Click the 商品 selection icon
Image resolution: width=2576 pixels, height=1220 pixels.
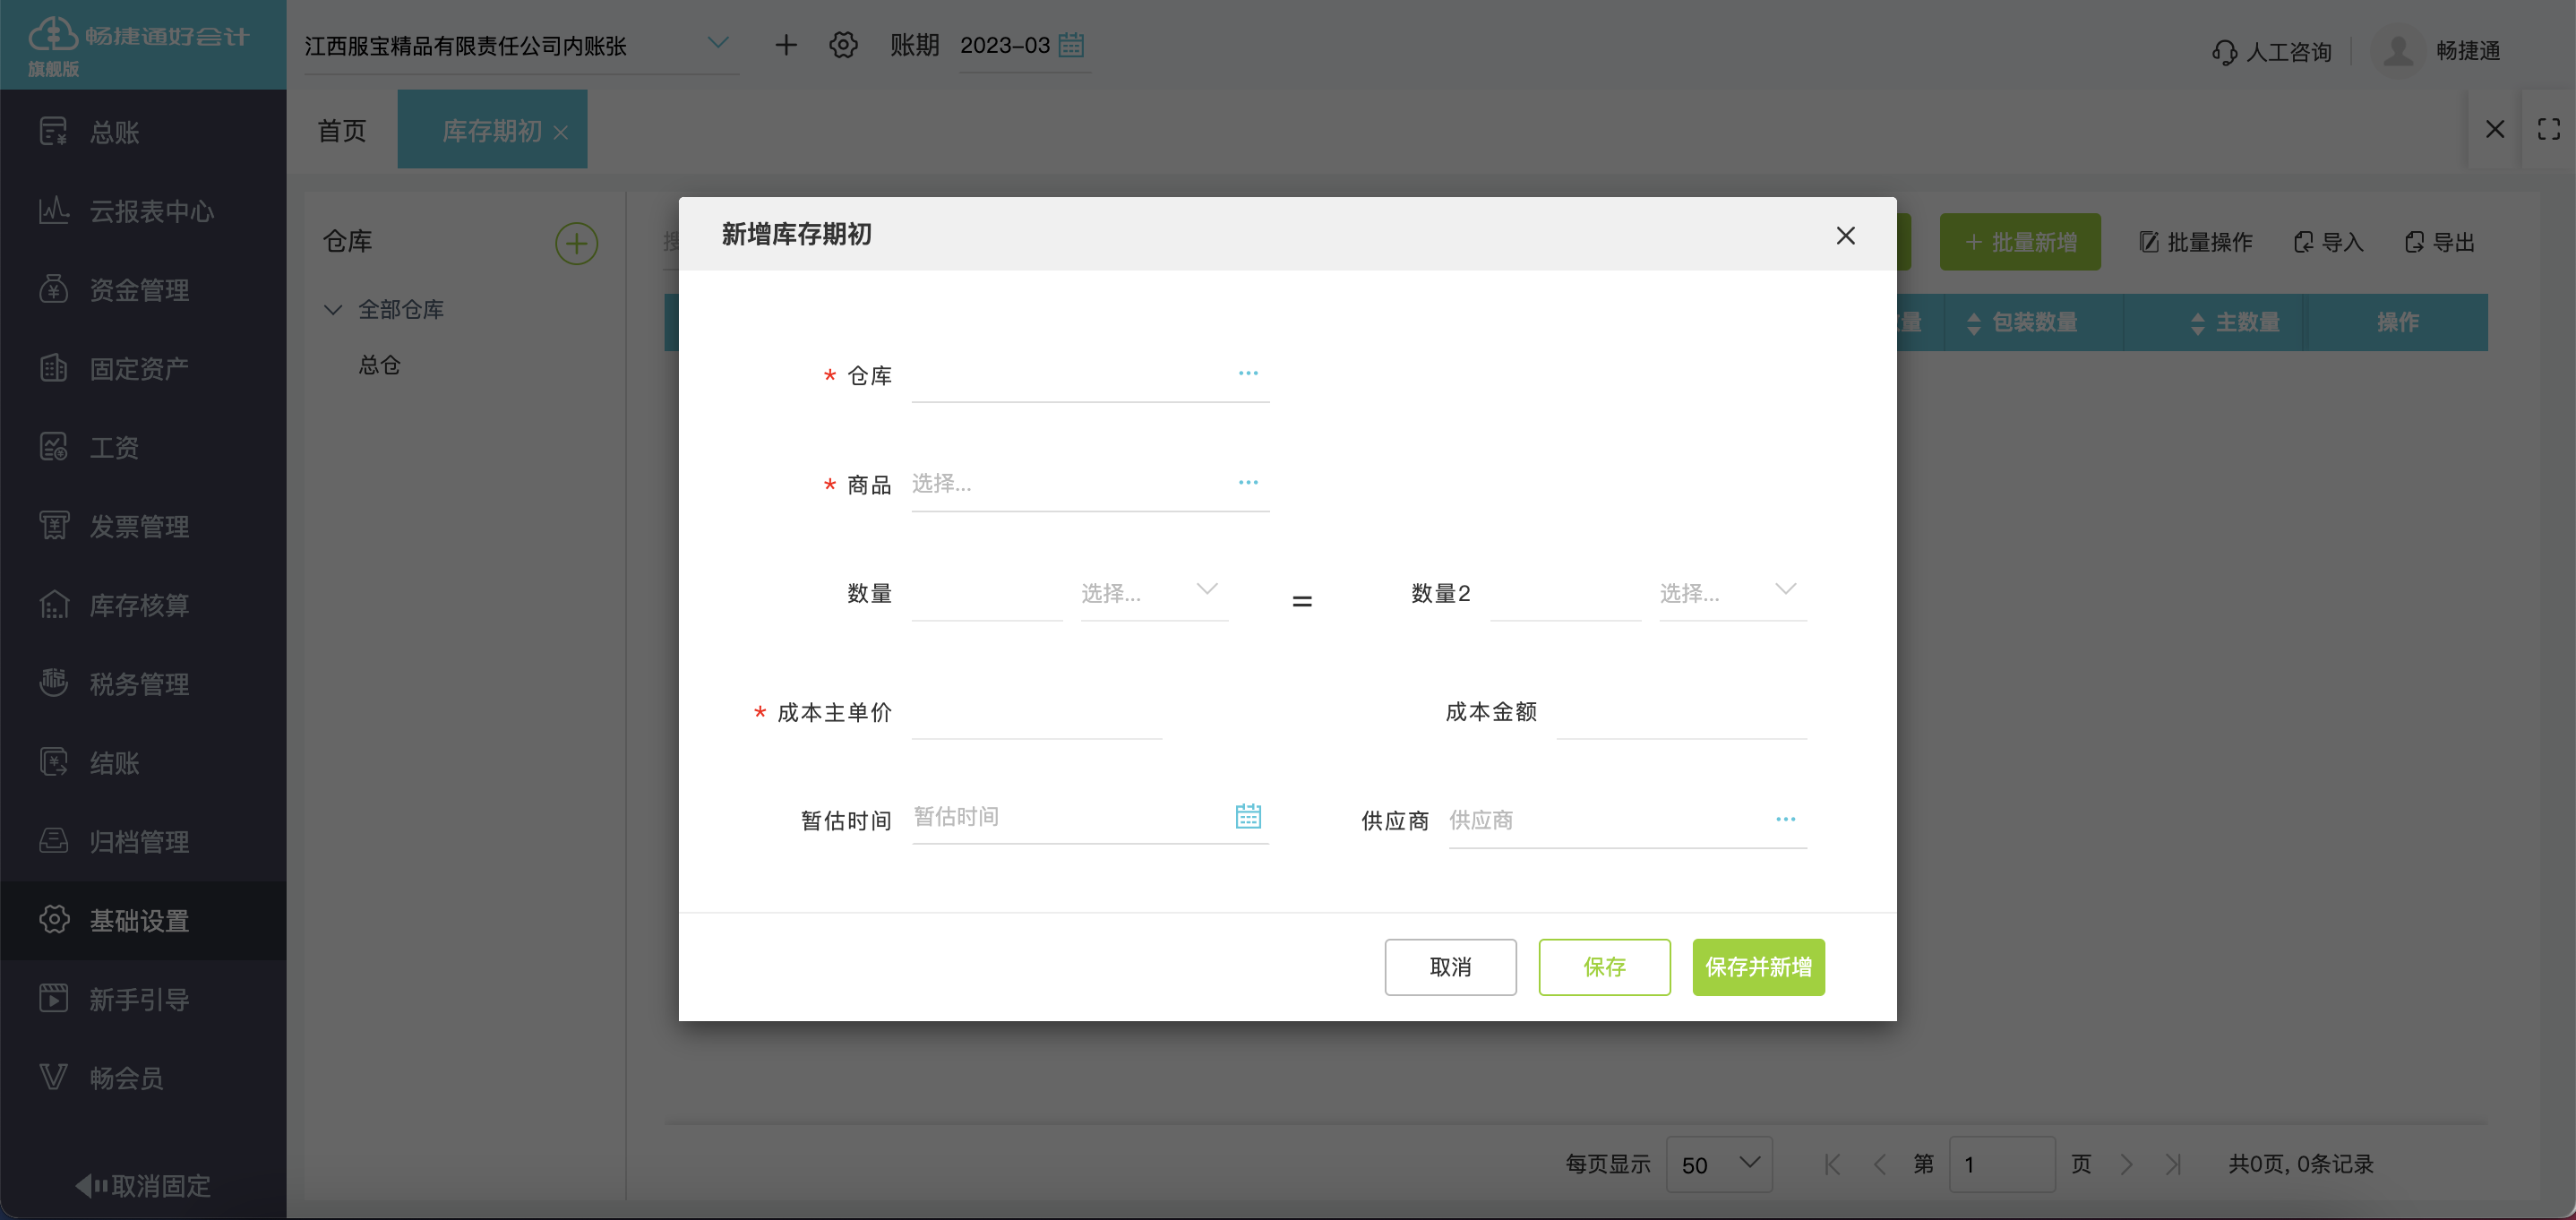1250,481
